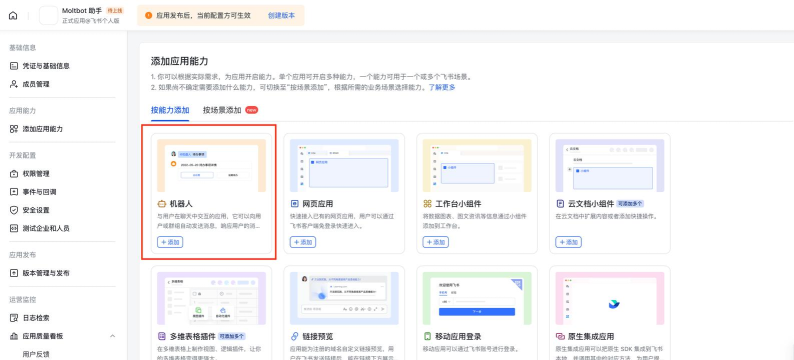Click the 凭证与基础信息 sidebar icon
The width and height of the screenshot is (794, 360).
click(14, 66)
